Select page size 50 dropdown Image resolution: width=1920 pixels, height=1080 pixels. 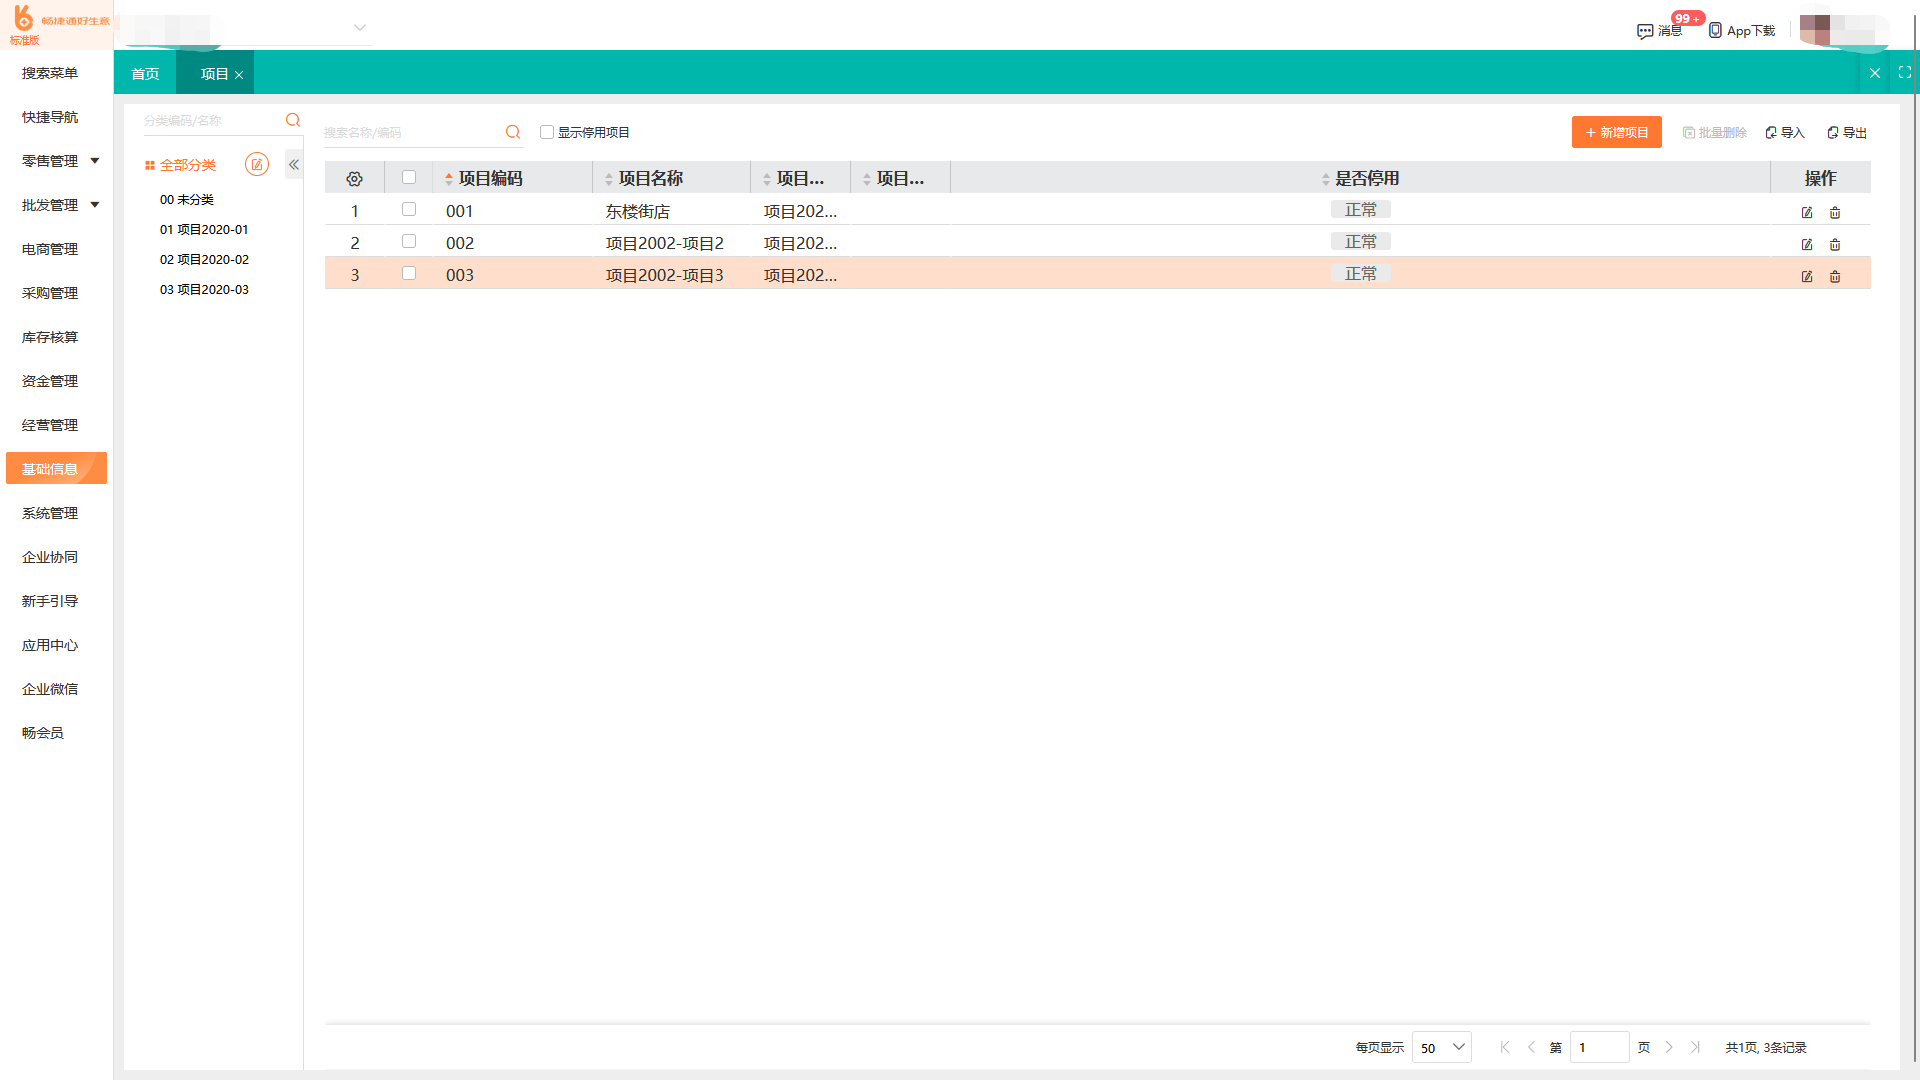tap(1441, 1047)
